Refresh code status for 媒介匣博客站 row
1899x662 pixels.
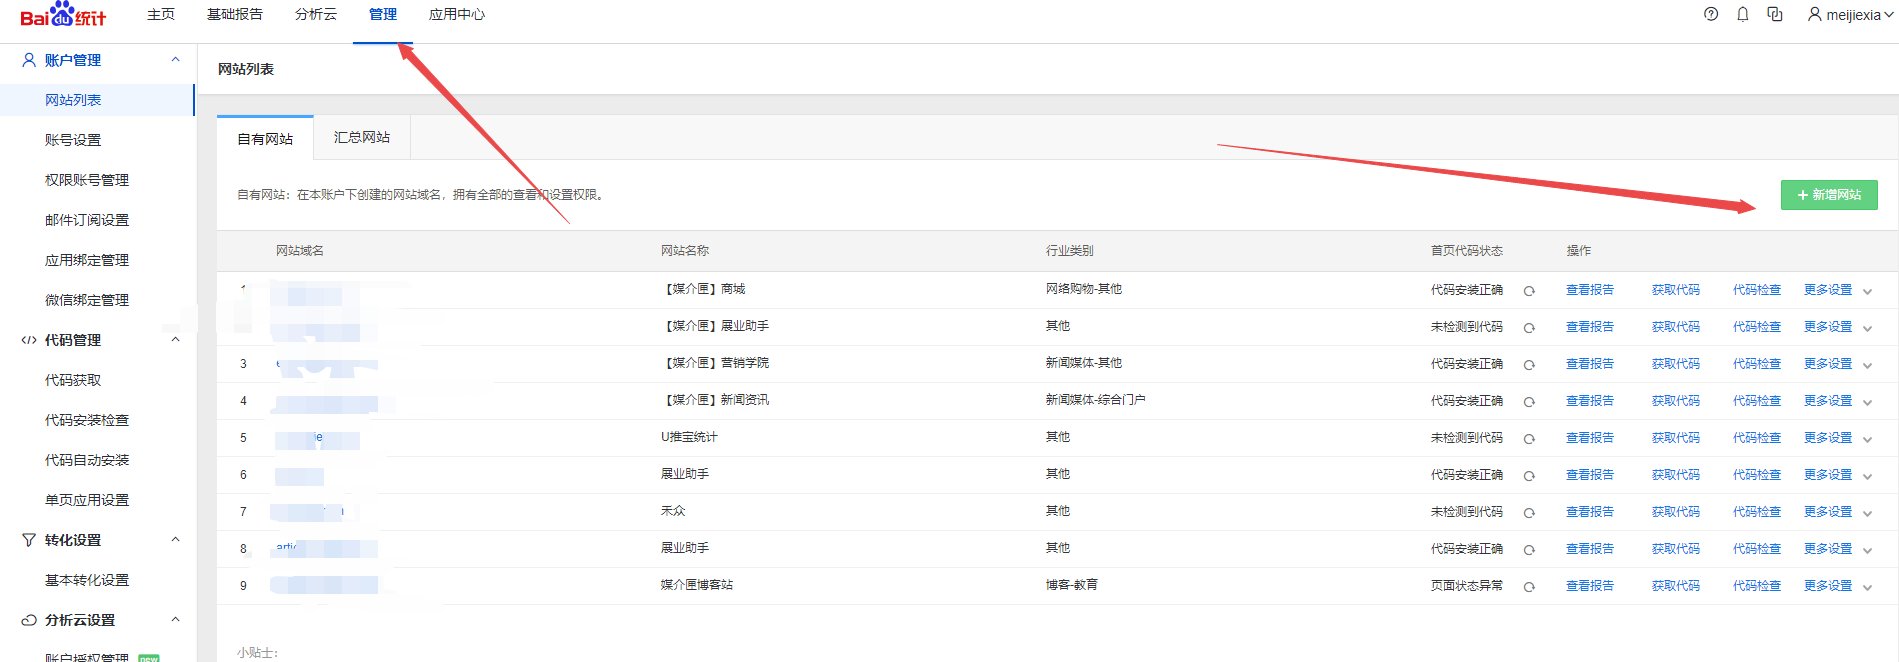click(1529, 587)
